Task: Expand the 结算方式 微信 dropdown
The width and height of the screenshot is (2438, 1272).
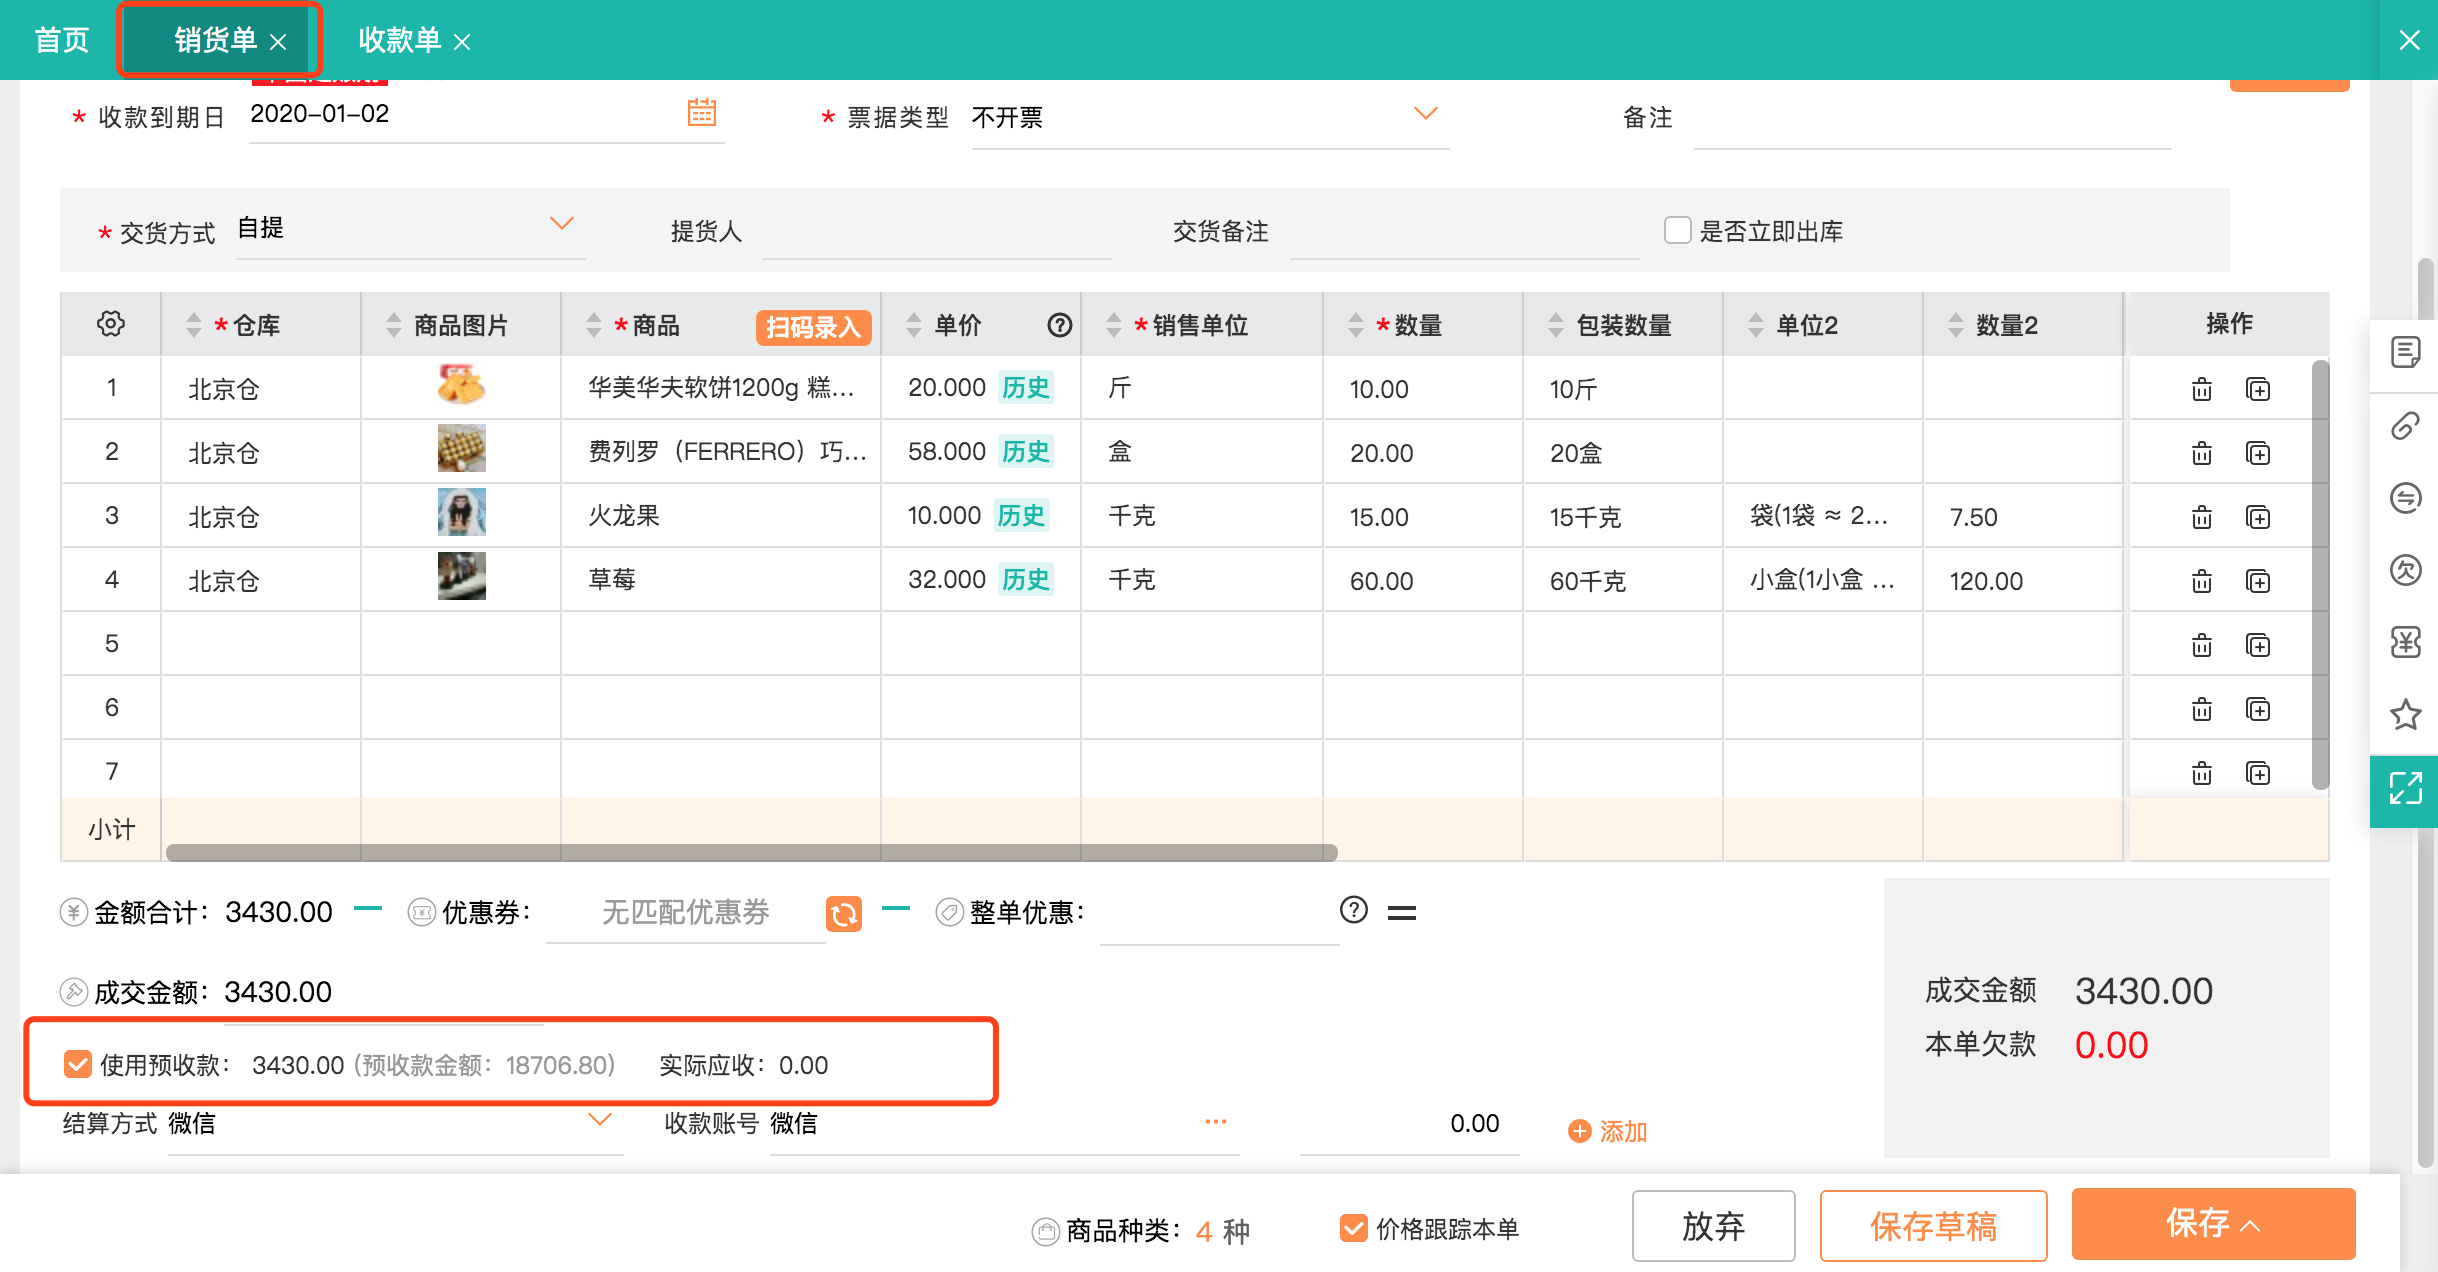Action: pyautogui.click(x=595, y=1124)
